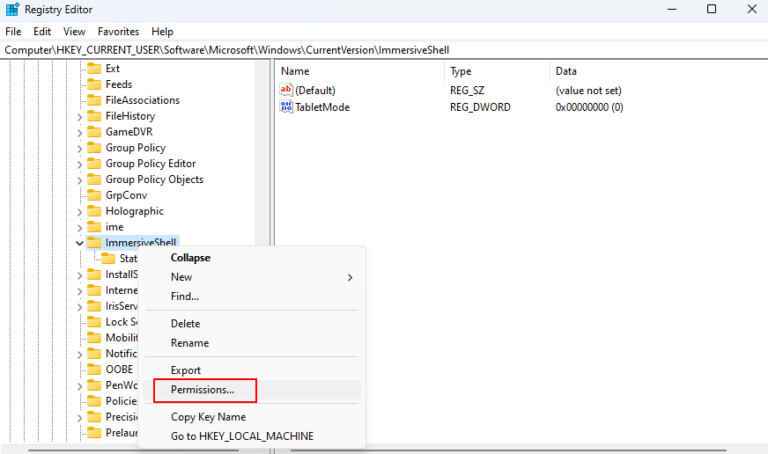Open the Edit menu
Image resolution: width=768 pixels, height=454 pixels.
click(42, 31)
